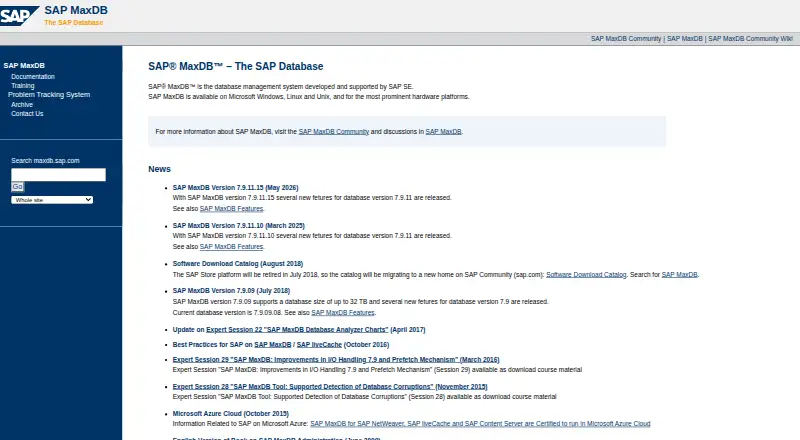Click SAP MaxDB Version 7.9.09 (July 2018) headline

tap(231, 291)
